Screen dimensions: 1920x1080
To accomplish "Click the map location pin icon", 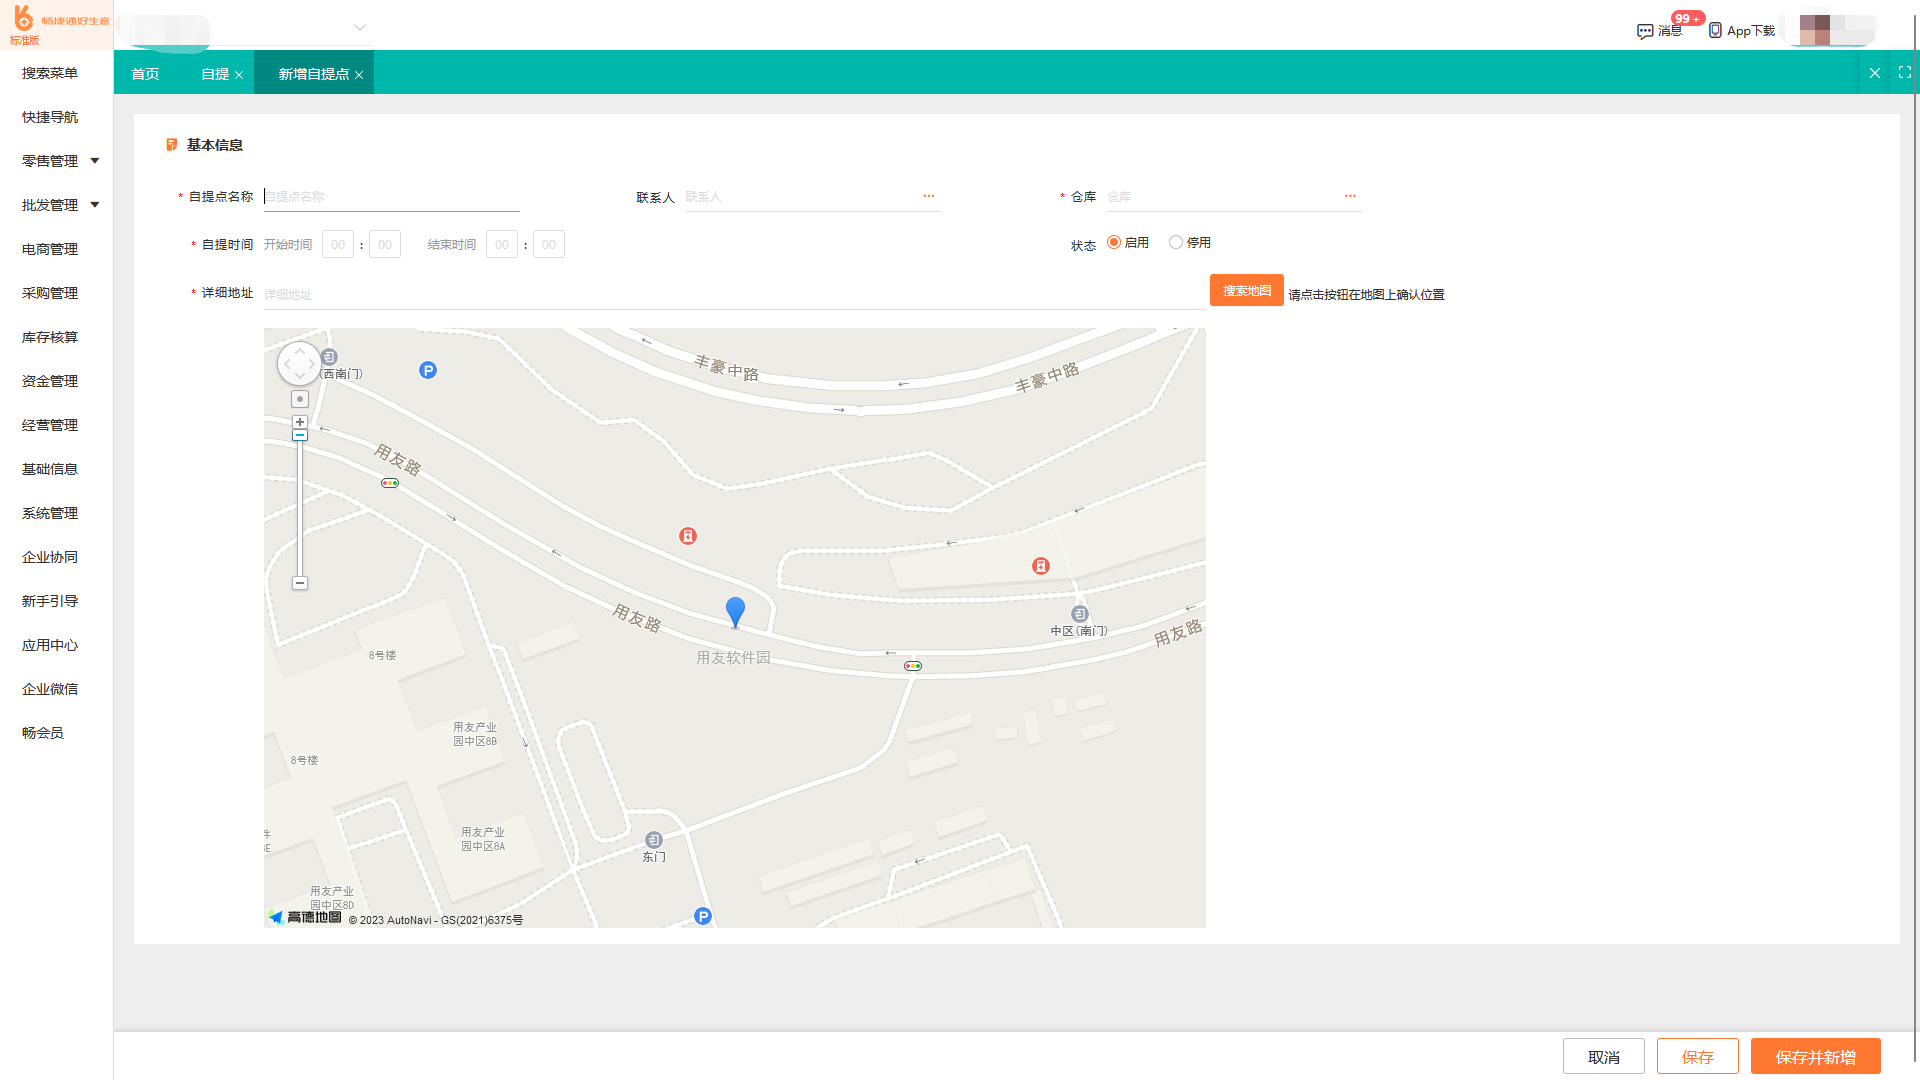I will click(x=736, y=609).
